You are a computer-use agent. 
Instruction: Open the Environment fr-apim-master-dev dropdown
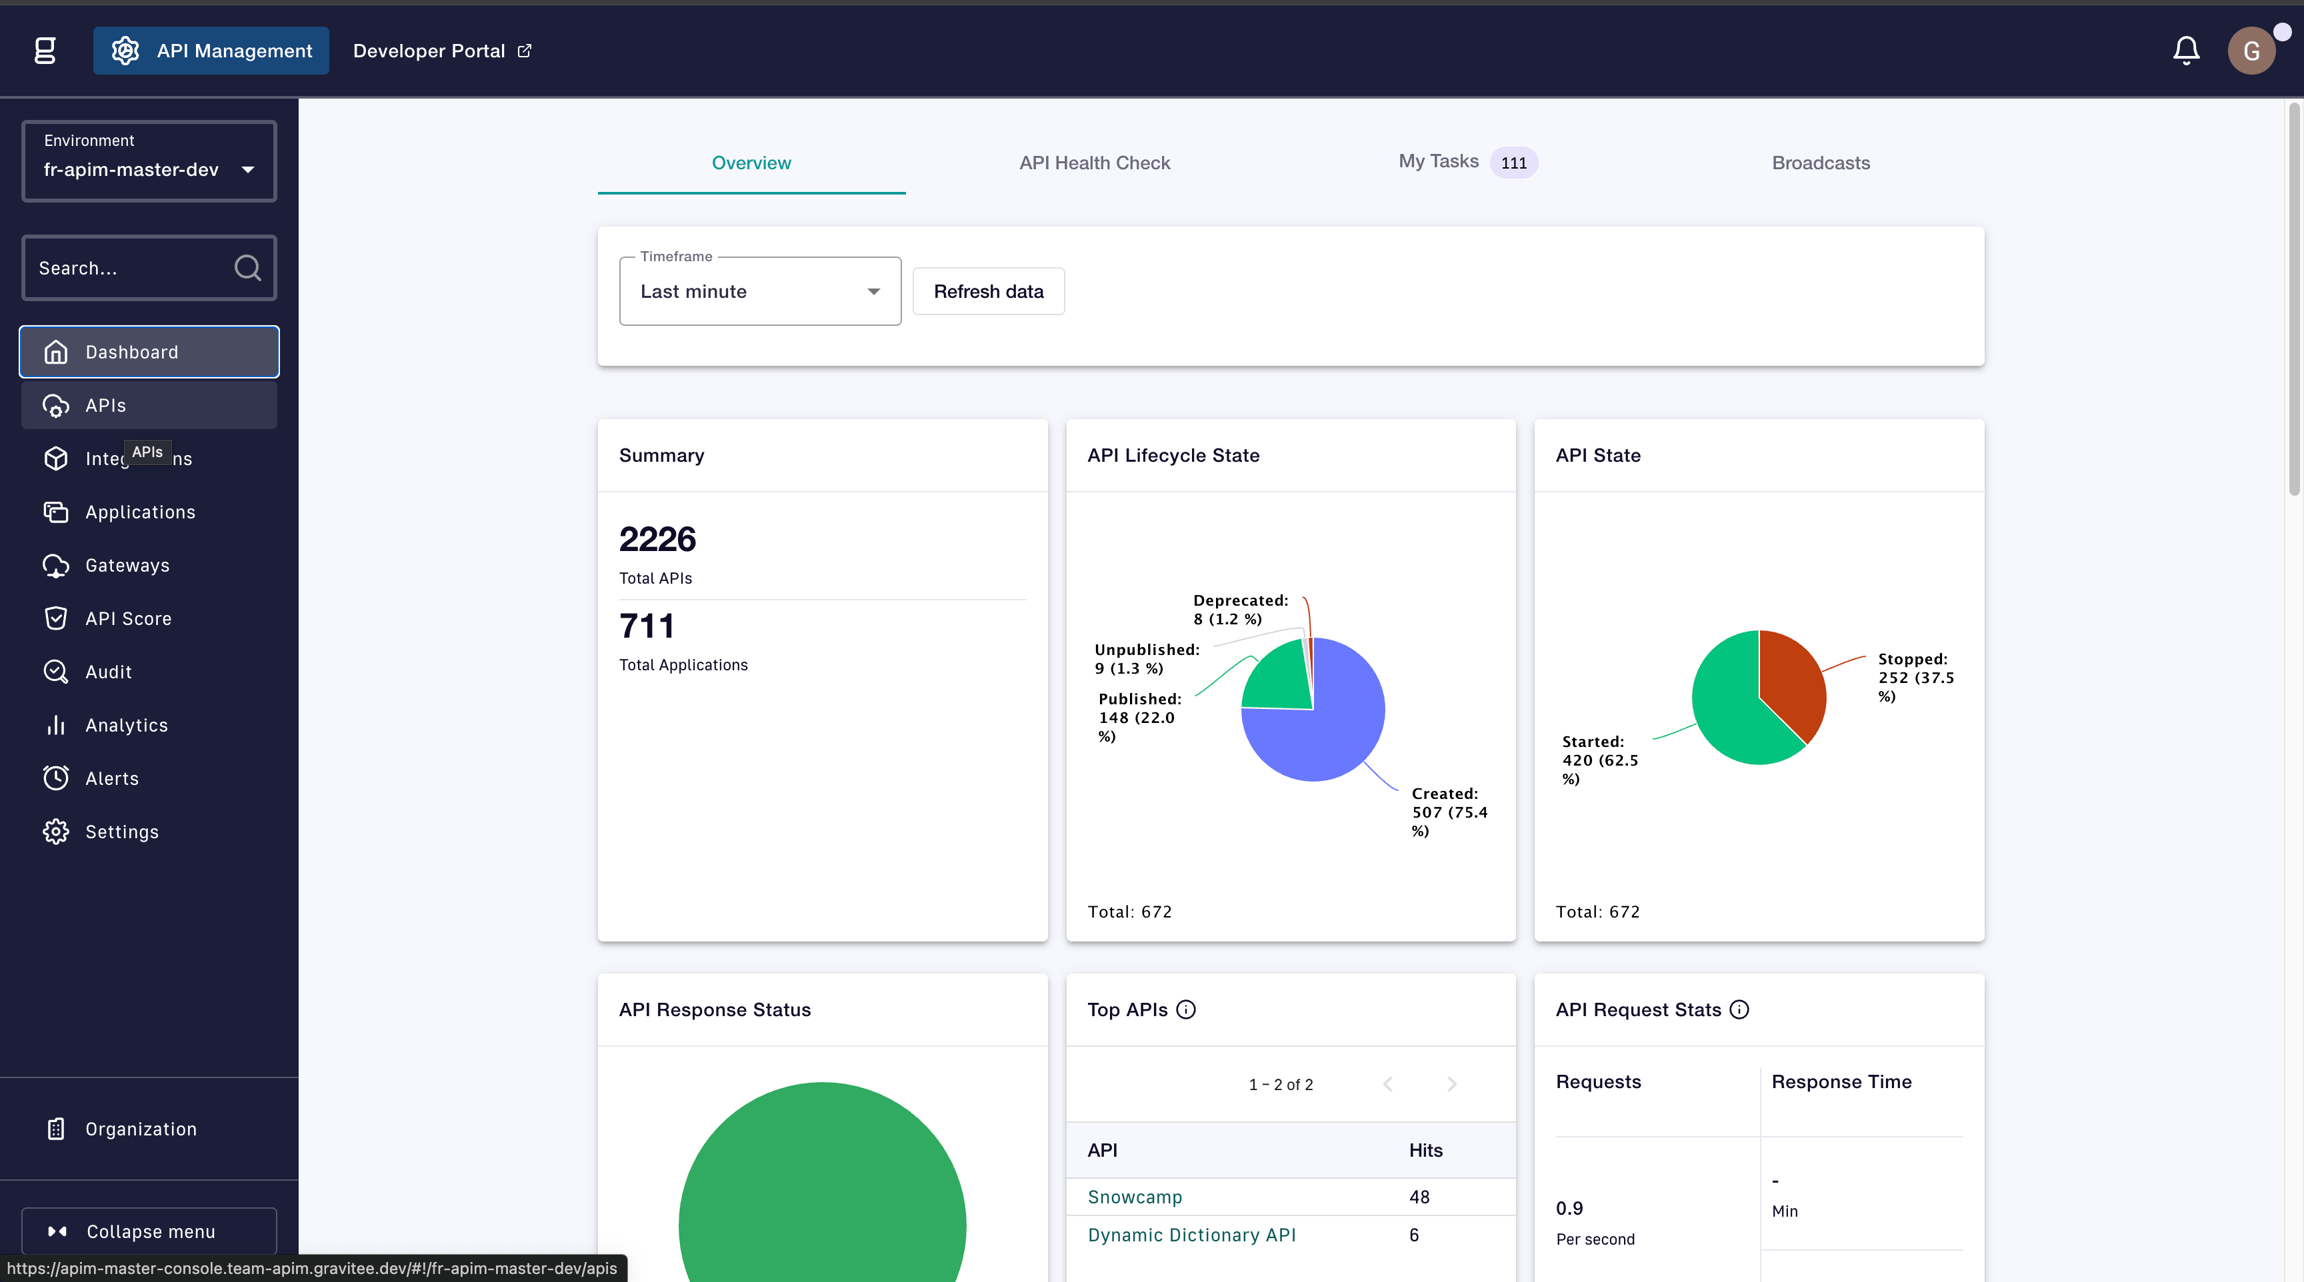149,162
